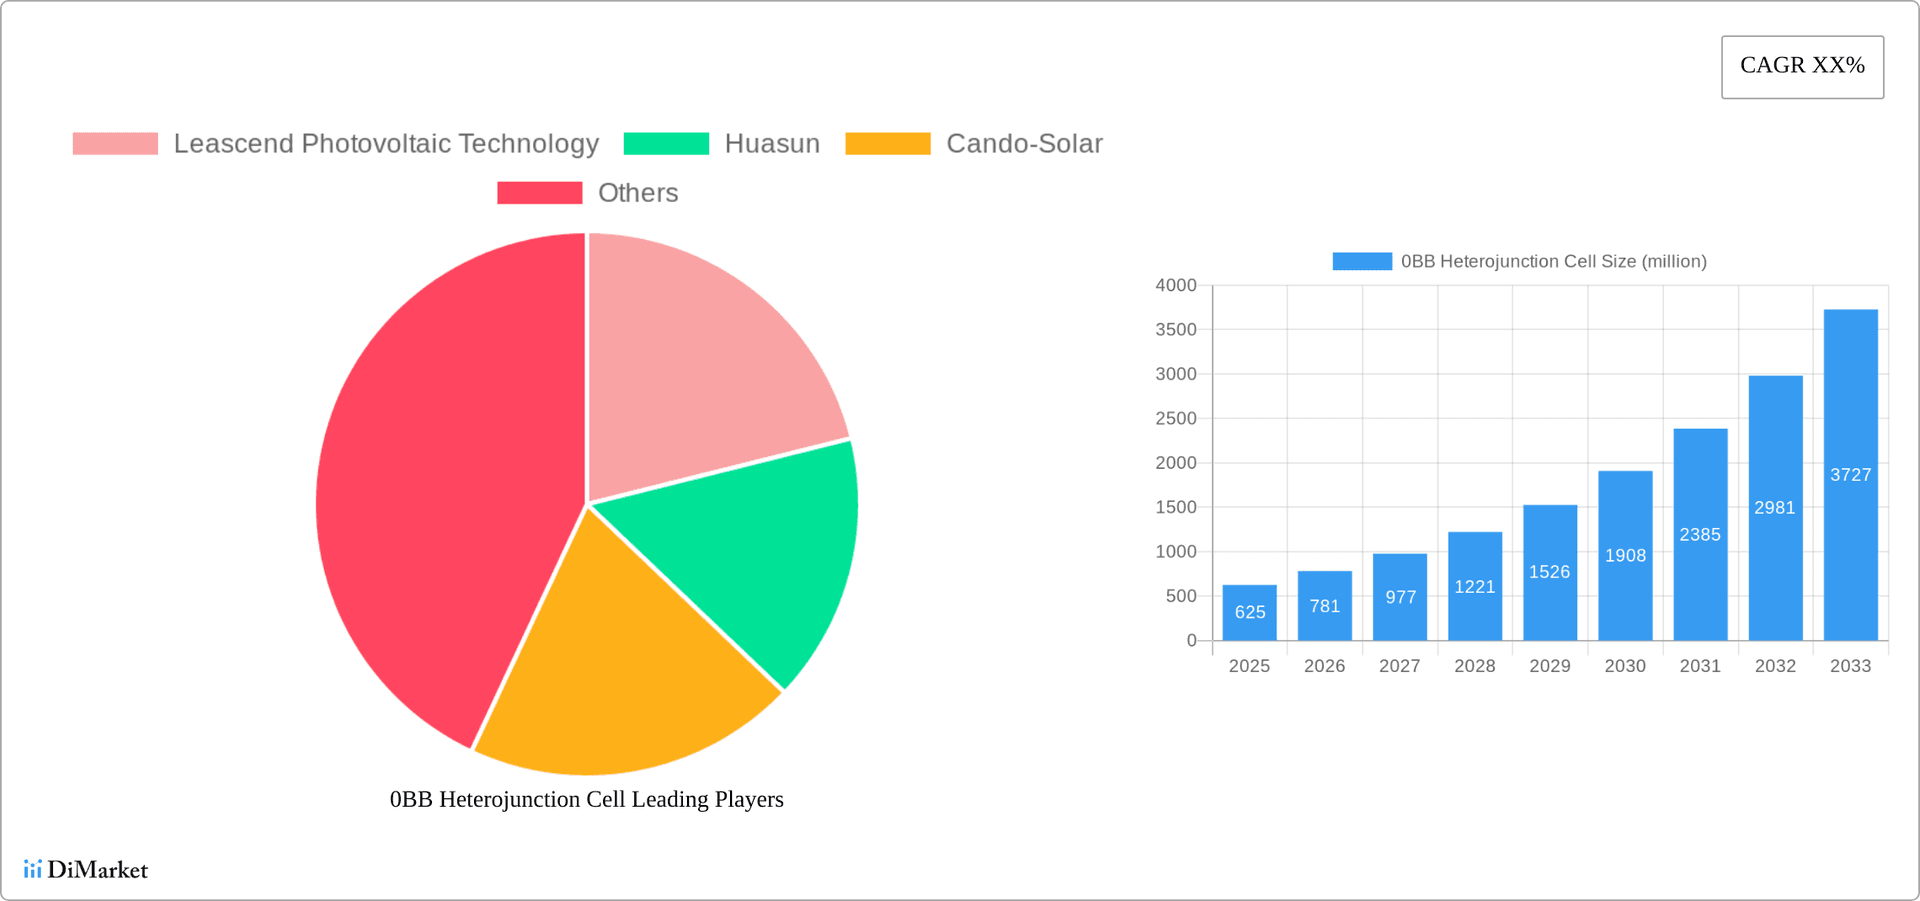
Task: Toggle the 0BB Heterojunction Cell Size legend
Action: point(1554,260)
